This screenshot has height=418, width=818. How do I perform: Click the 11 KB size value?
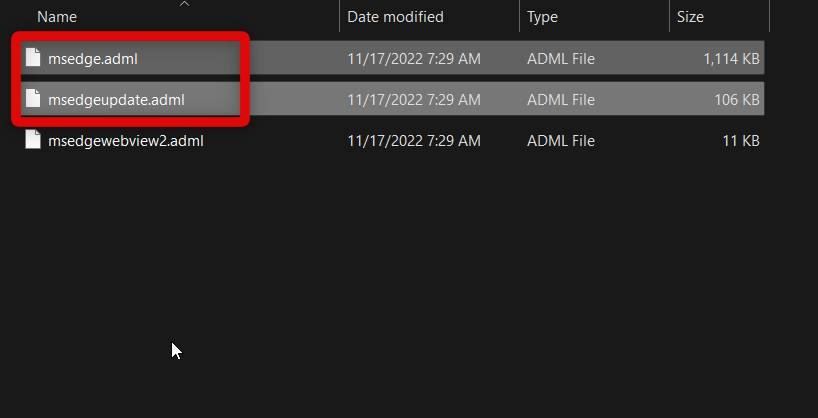click(743, 141)
